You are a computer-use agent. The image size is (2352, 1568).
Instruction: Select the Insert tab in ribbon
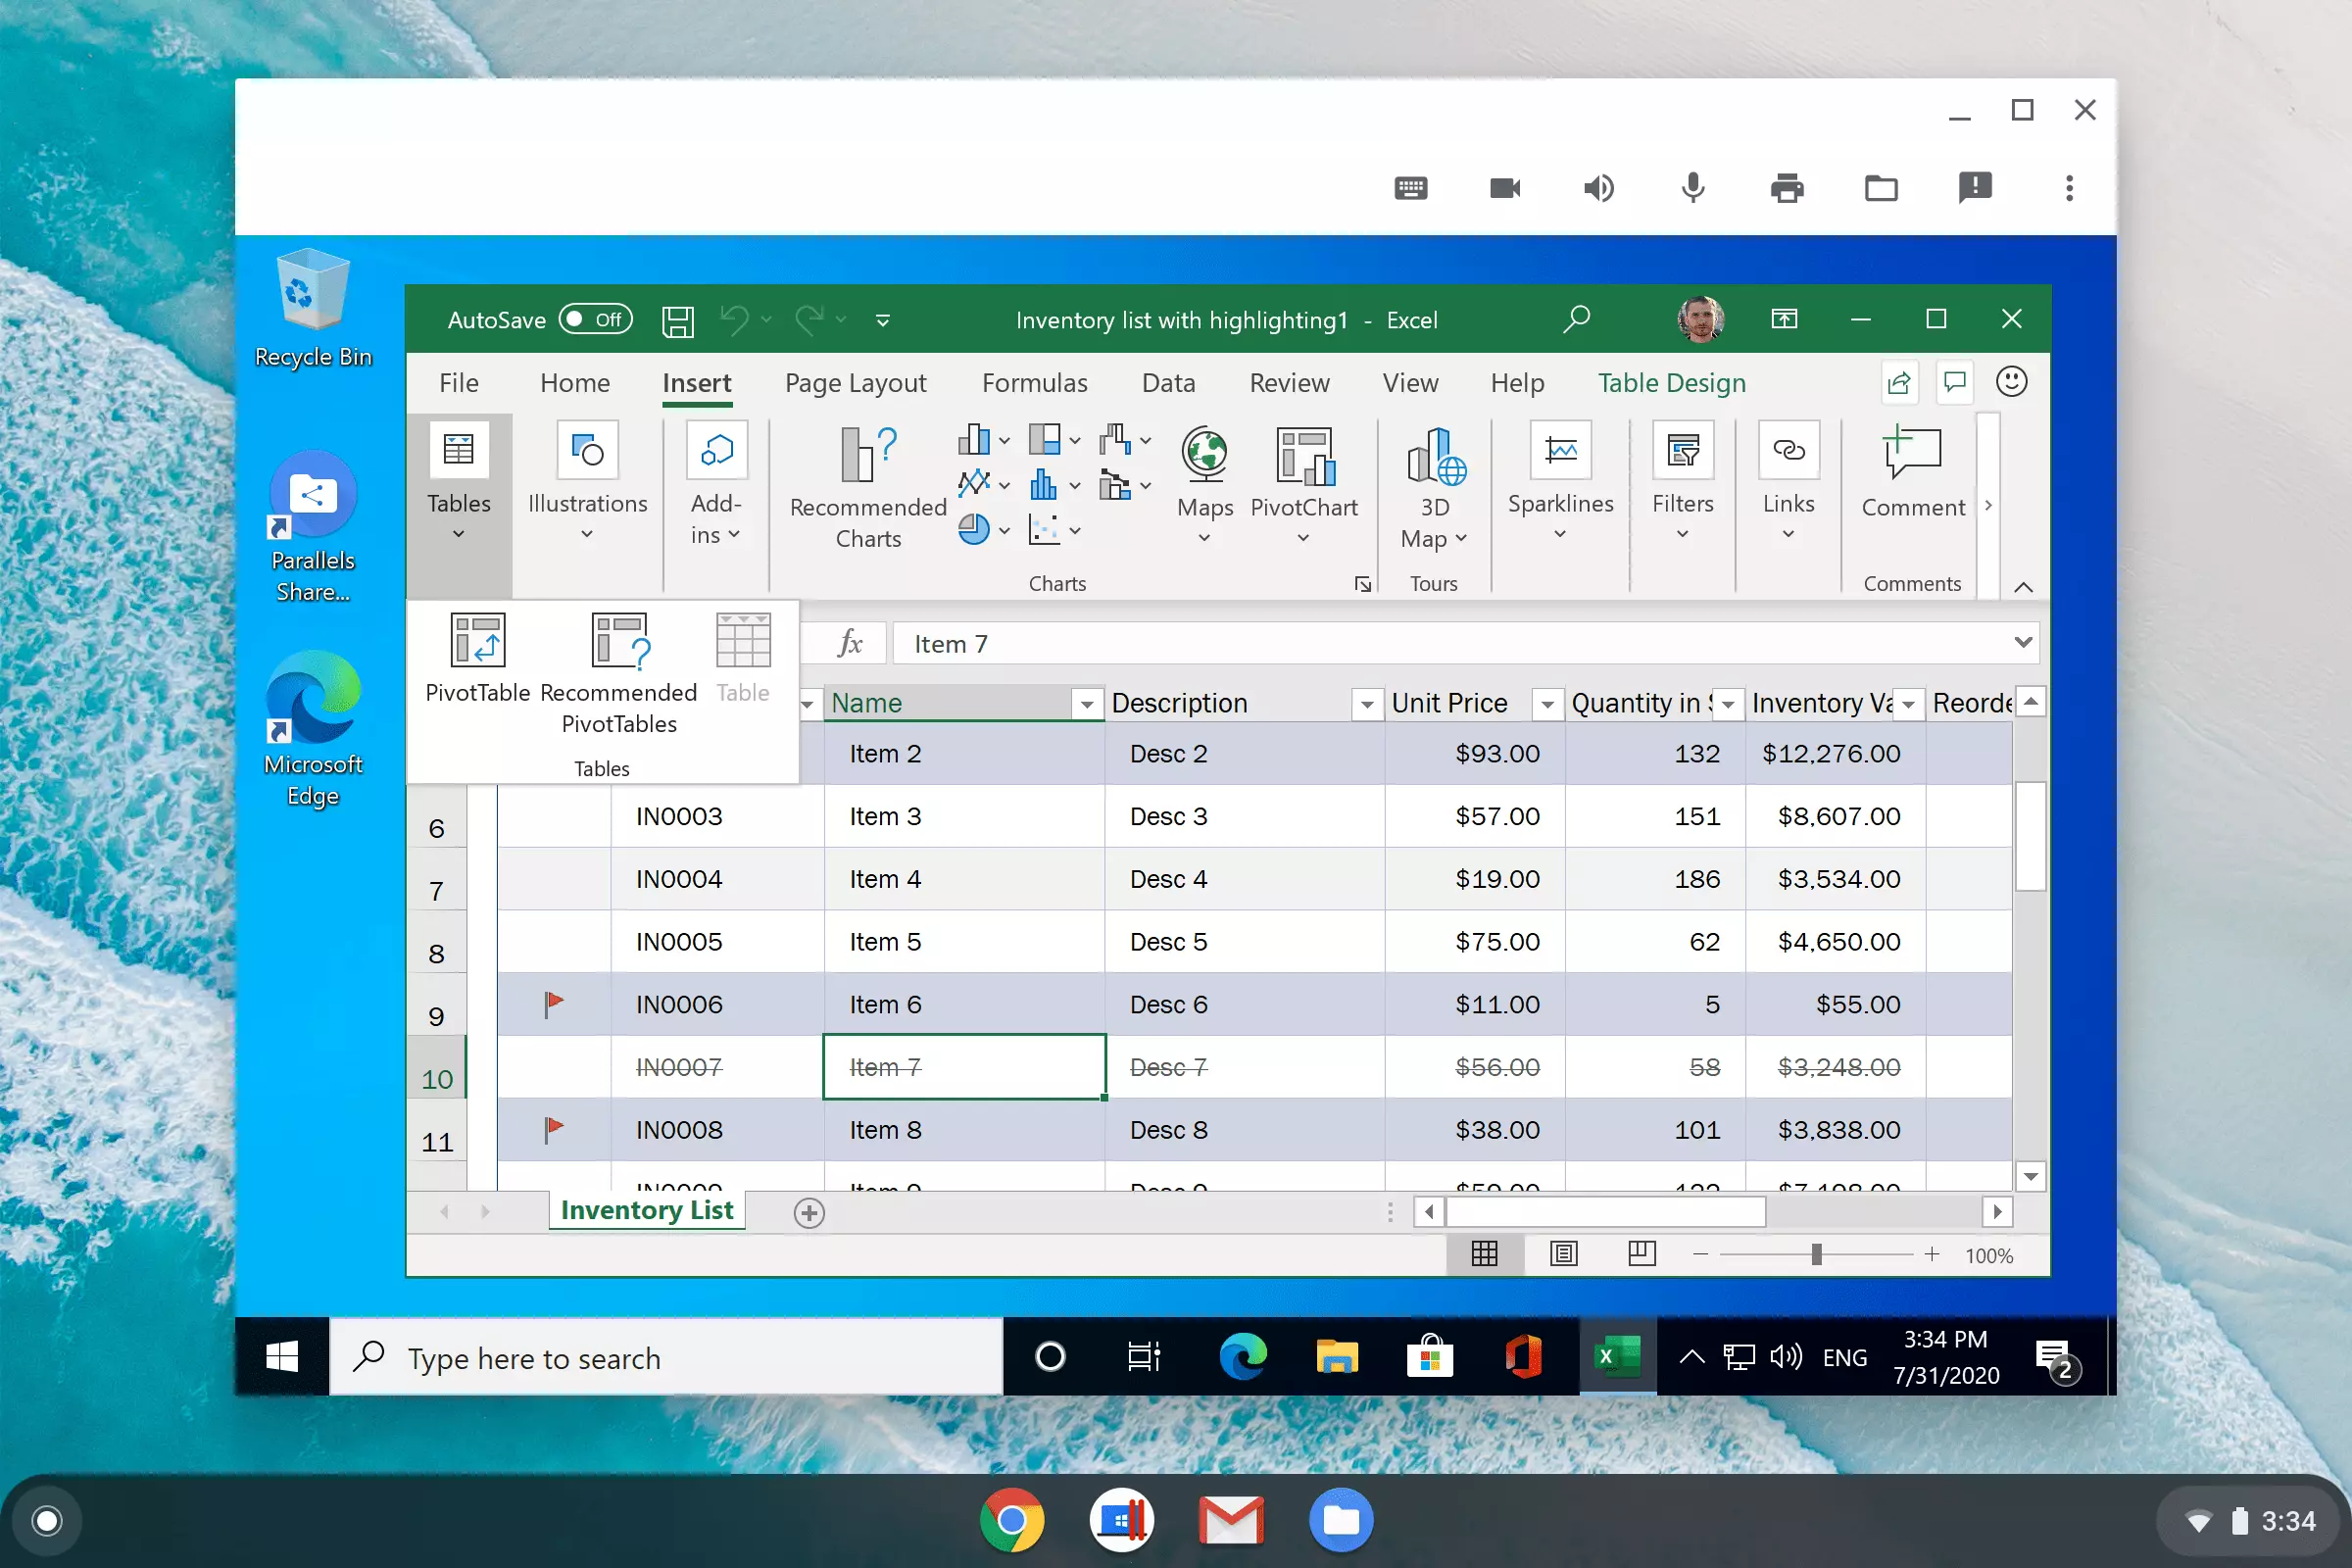click(x=697, y=383)
